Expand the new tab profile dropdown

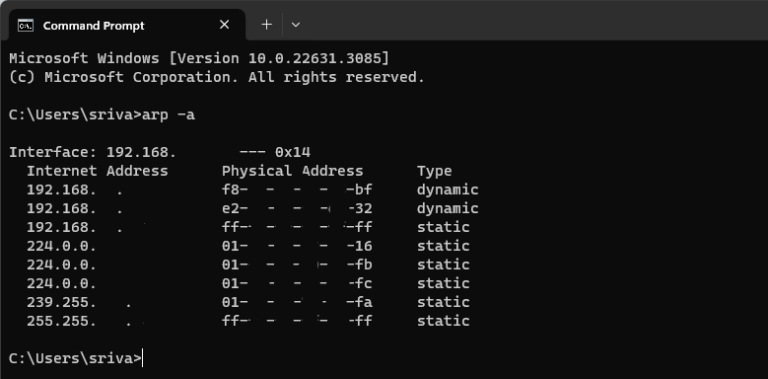(x=295, y=24)
